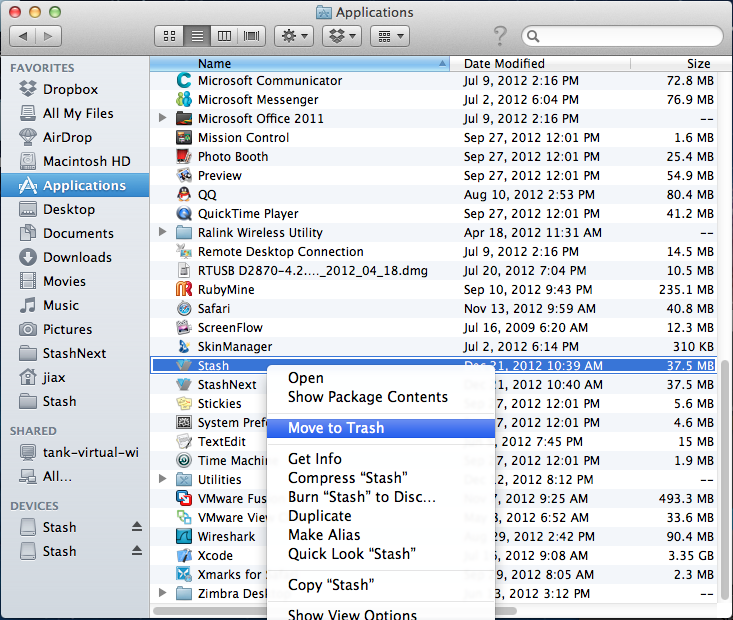Click the Finder search field
Screen dimensions: 733x620
[620, 36]
